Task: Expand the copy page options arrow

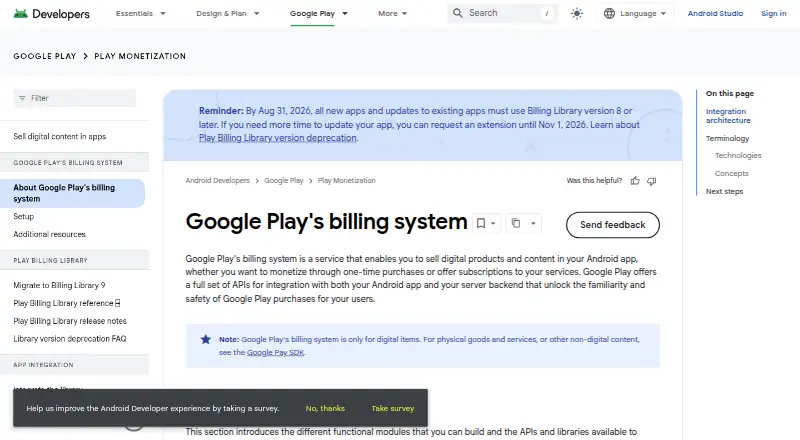Action: [533, 223]
